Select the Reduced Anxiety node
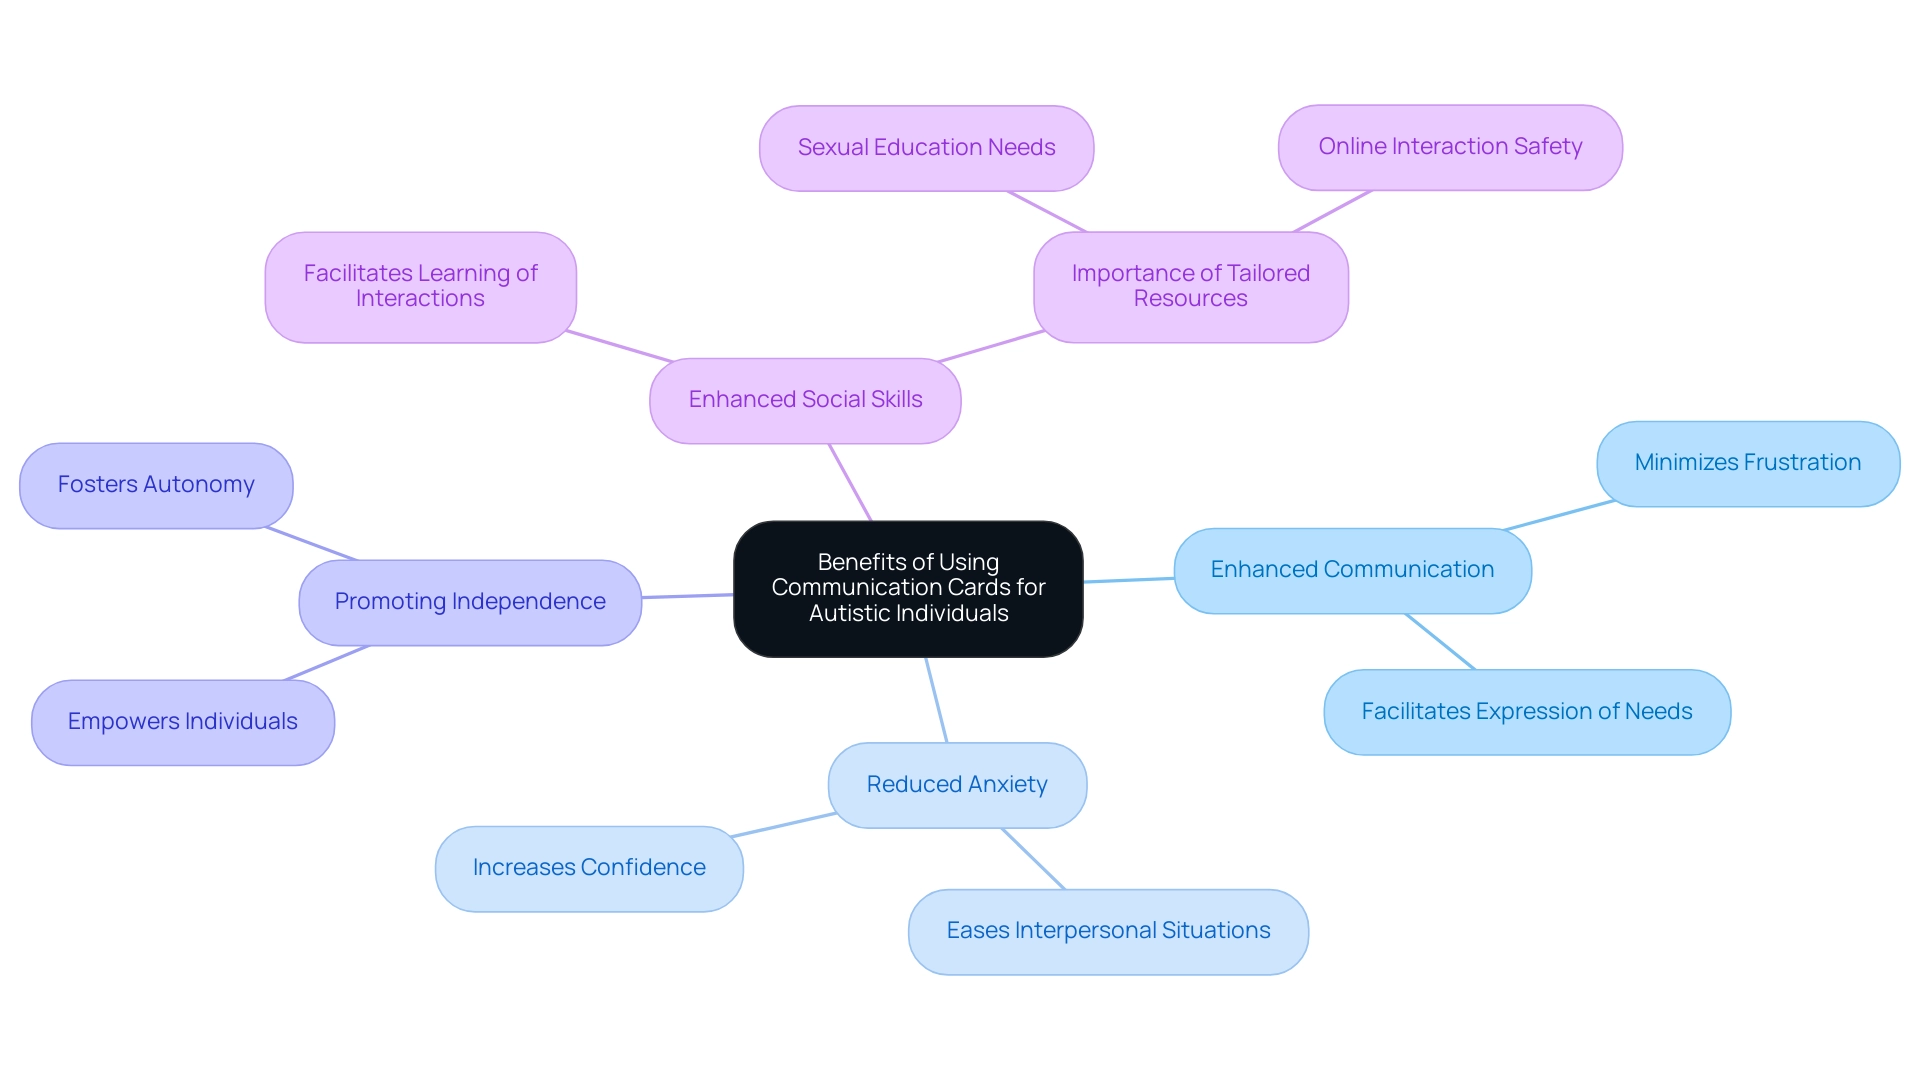Screen dimensions: 1920x1083 click(x=961, y=782)
